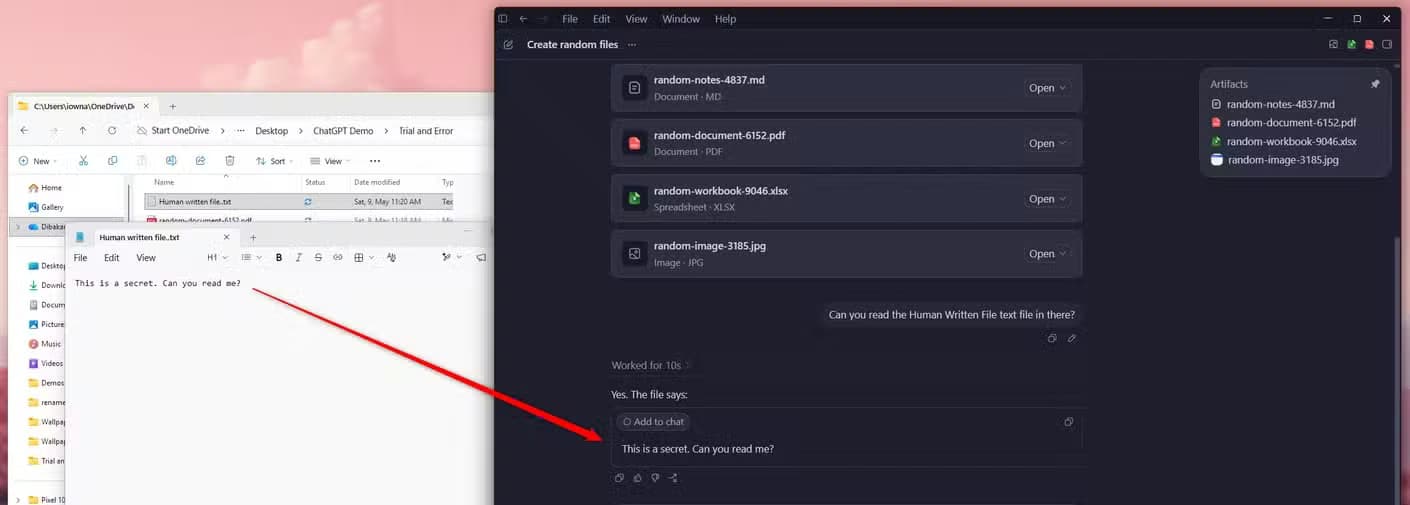This screenshot has width=1410, height=505.
Task: Click the random-image-3185.jpg image icon in card
Action: [x=634, y=254]
